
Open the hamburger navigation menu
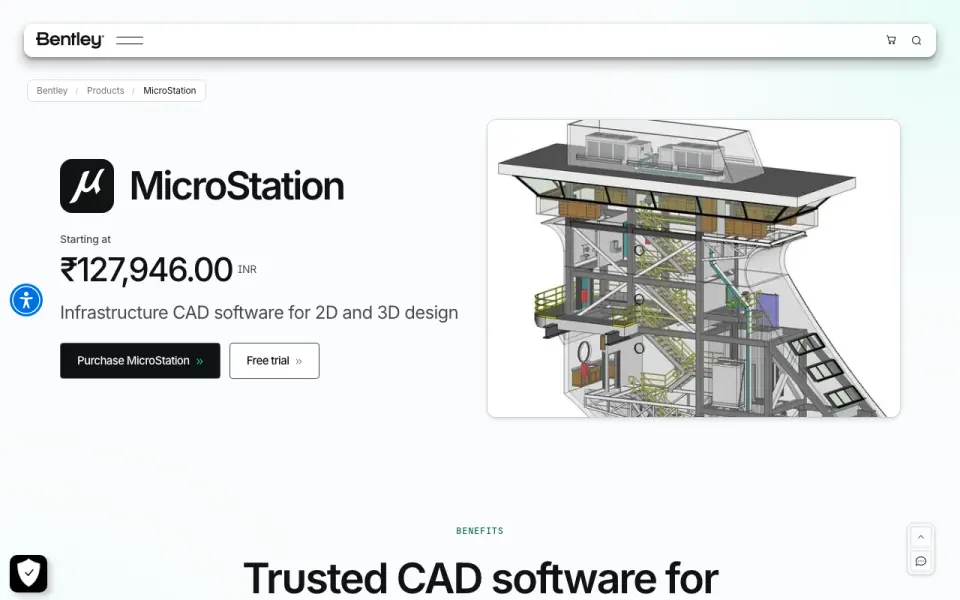click(129, 40)
